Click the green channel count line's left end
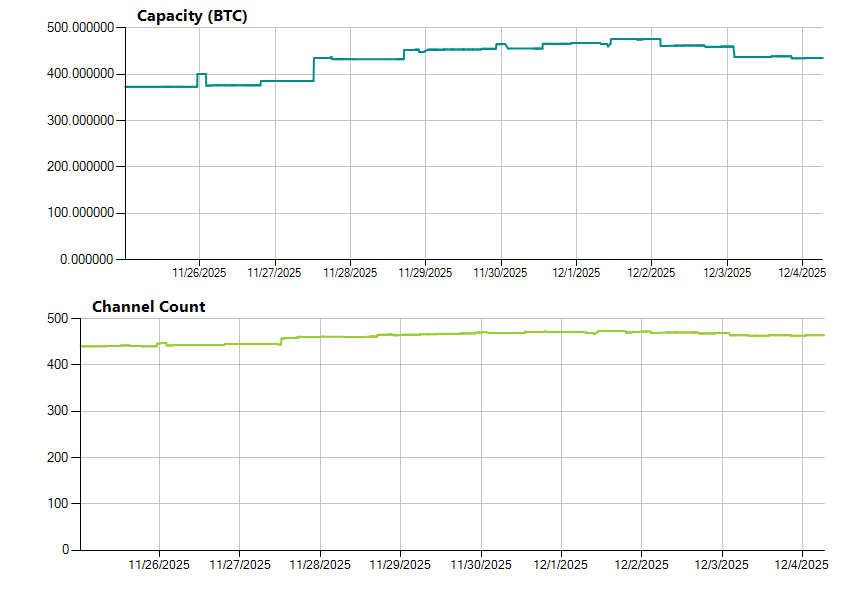The height and width of the screenshot is (600, 860). pos(83,346)
